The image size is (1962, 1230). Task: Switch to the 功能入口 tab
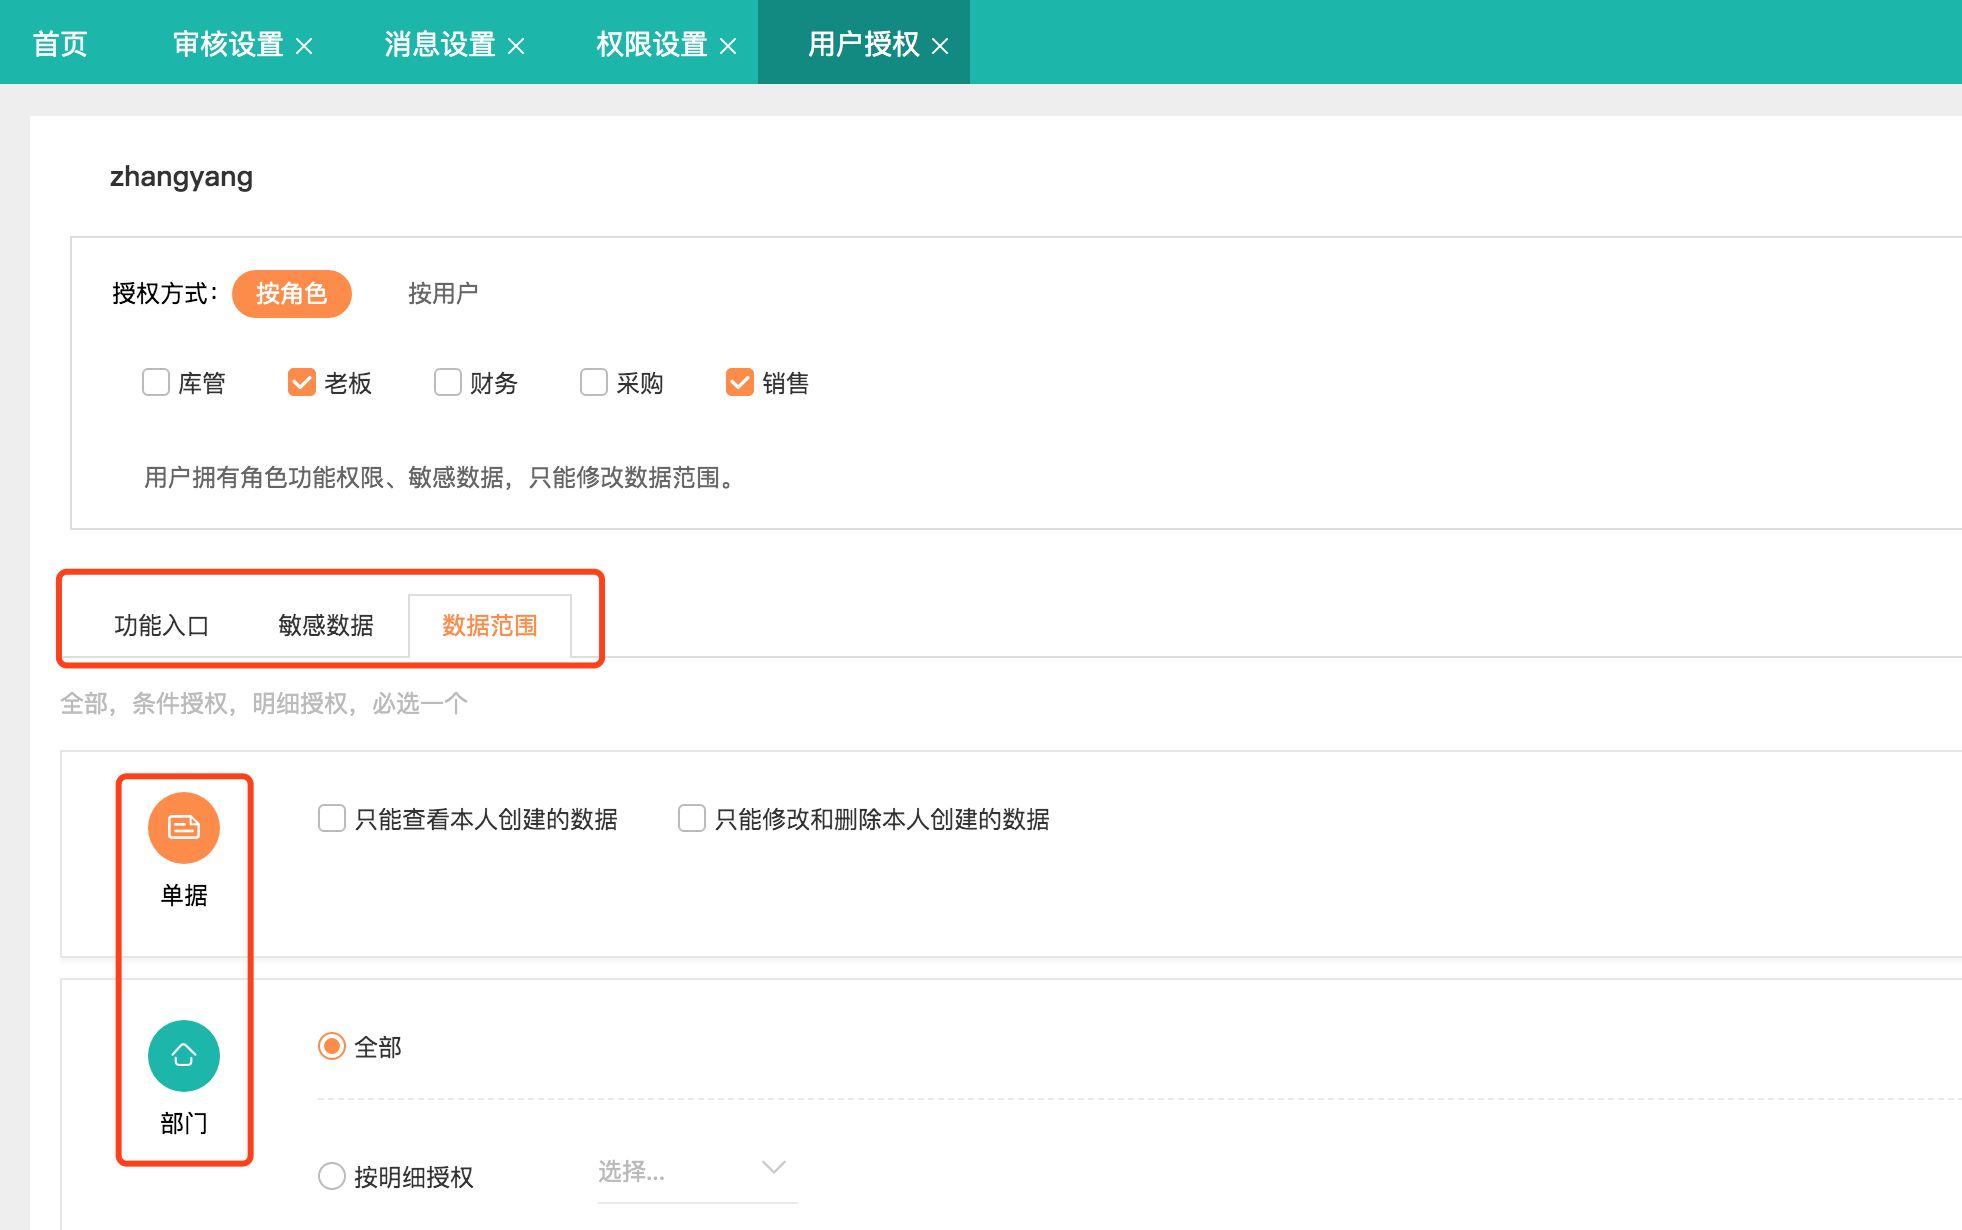click(x=160, y=622)
